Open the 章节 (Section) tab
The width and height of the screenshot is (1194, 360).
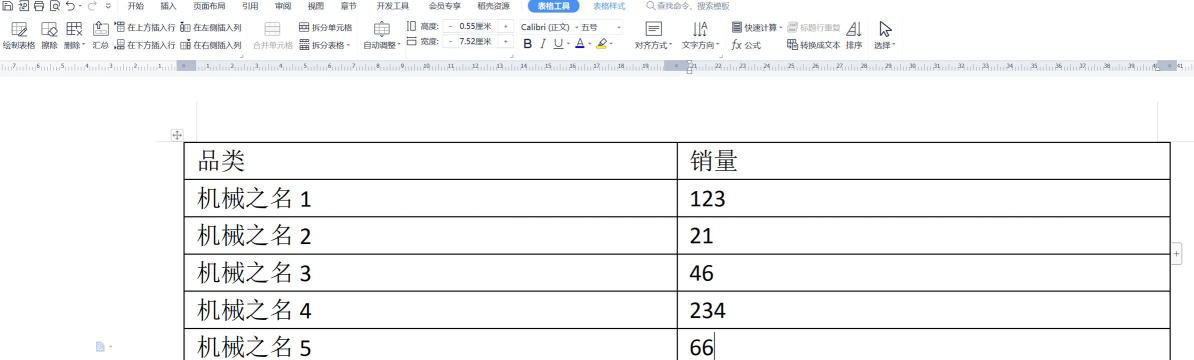(x=348, y=6)
